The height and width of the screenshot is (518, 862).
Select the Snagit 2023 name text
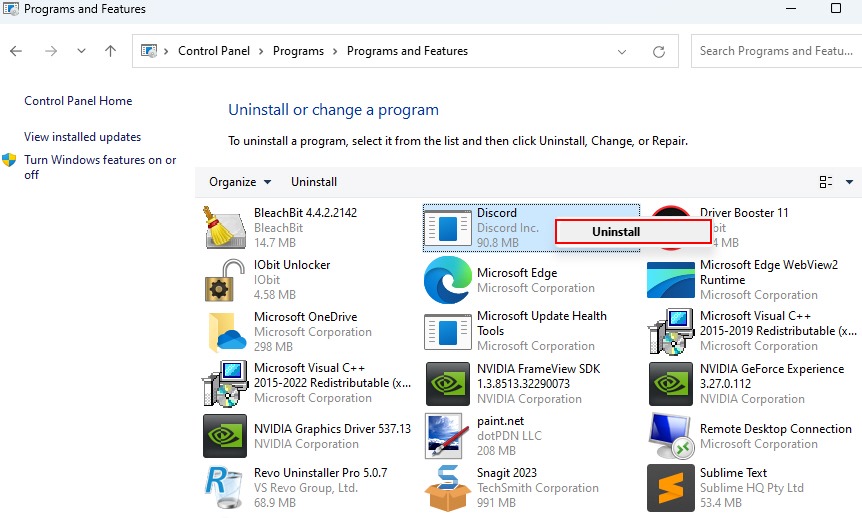(x=506, y=473)
